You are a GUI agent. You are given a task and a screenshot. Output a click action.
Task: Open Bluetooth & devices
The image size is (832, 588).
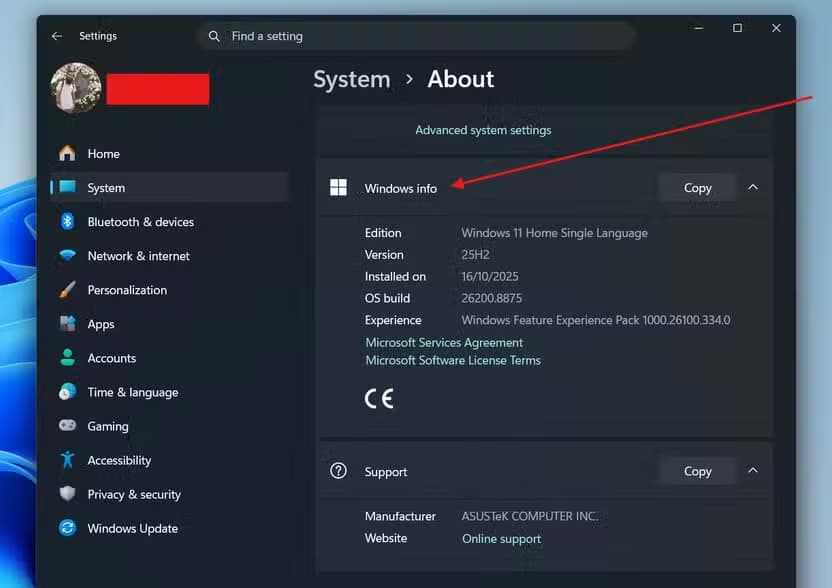tap(169, 222)
